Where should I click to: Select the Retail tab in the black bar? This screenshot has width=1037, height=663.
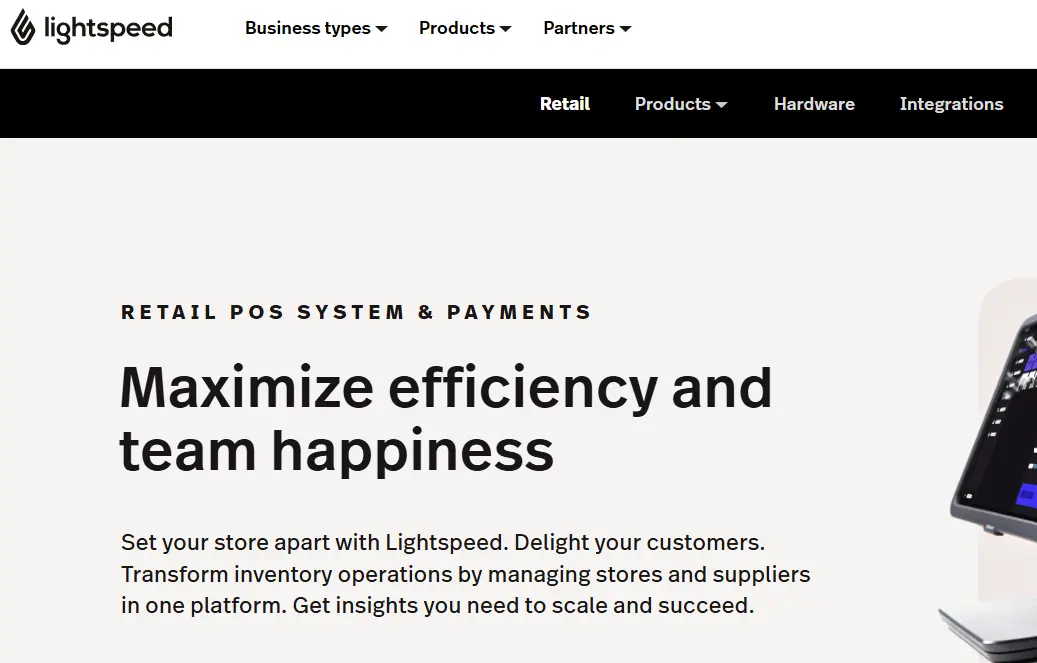[x=564, y=103]
